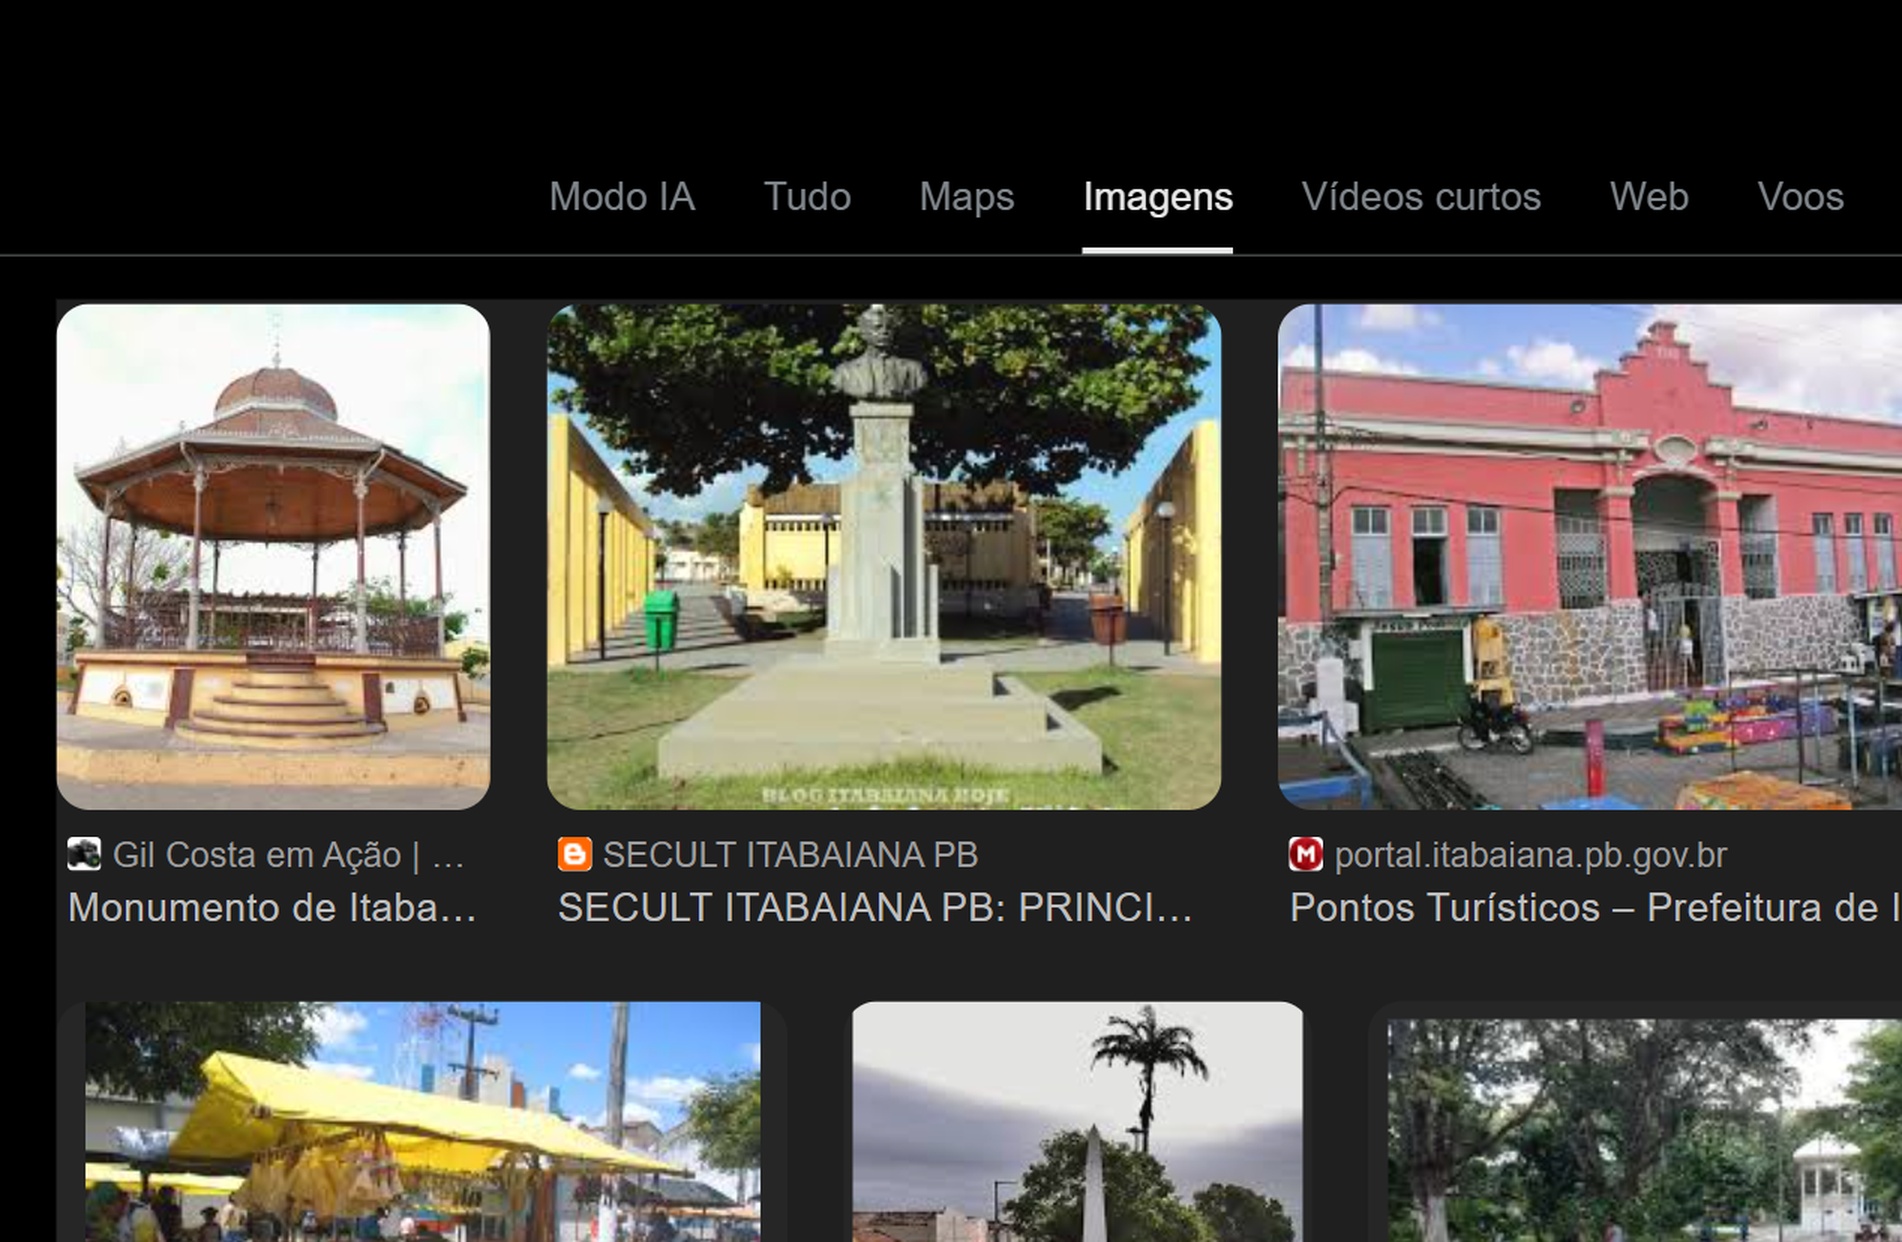Click the Gil Costa em Ação camera favicon
1902x1242 pixels.
pos(84,854)
